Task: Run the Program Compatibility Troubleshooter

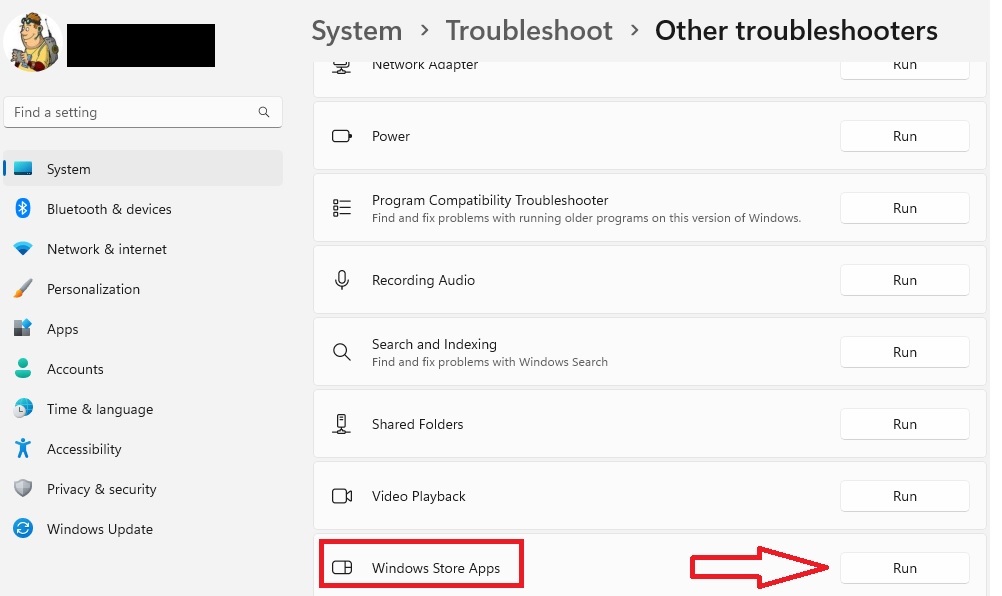Action: click(x=904, y=208)
